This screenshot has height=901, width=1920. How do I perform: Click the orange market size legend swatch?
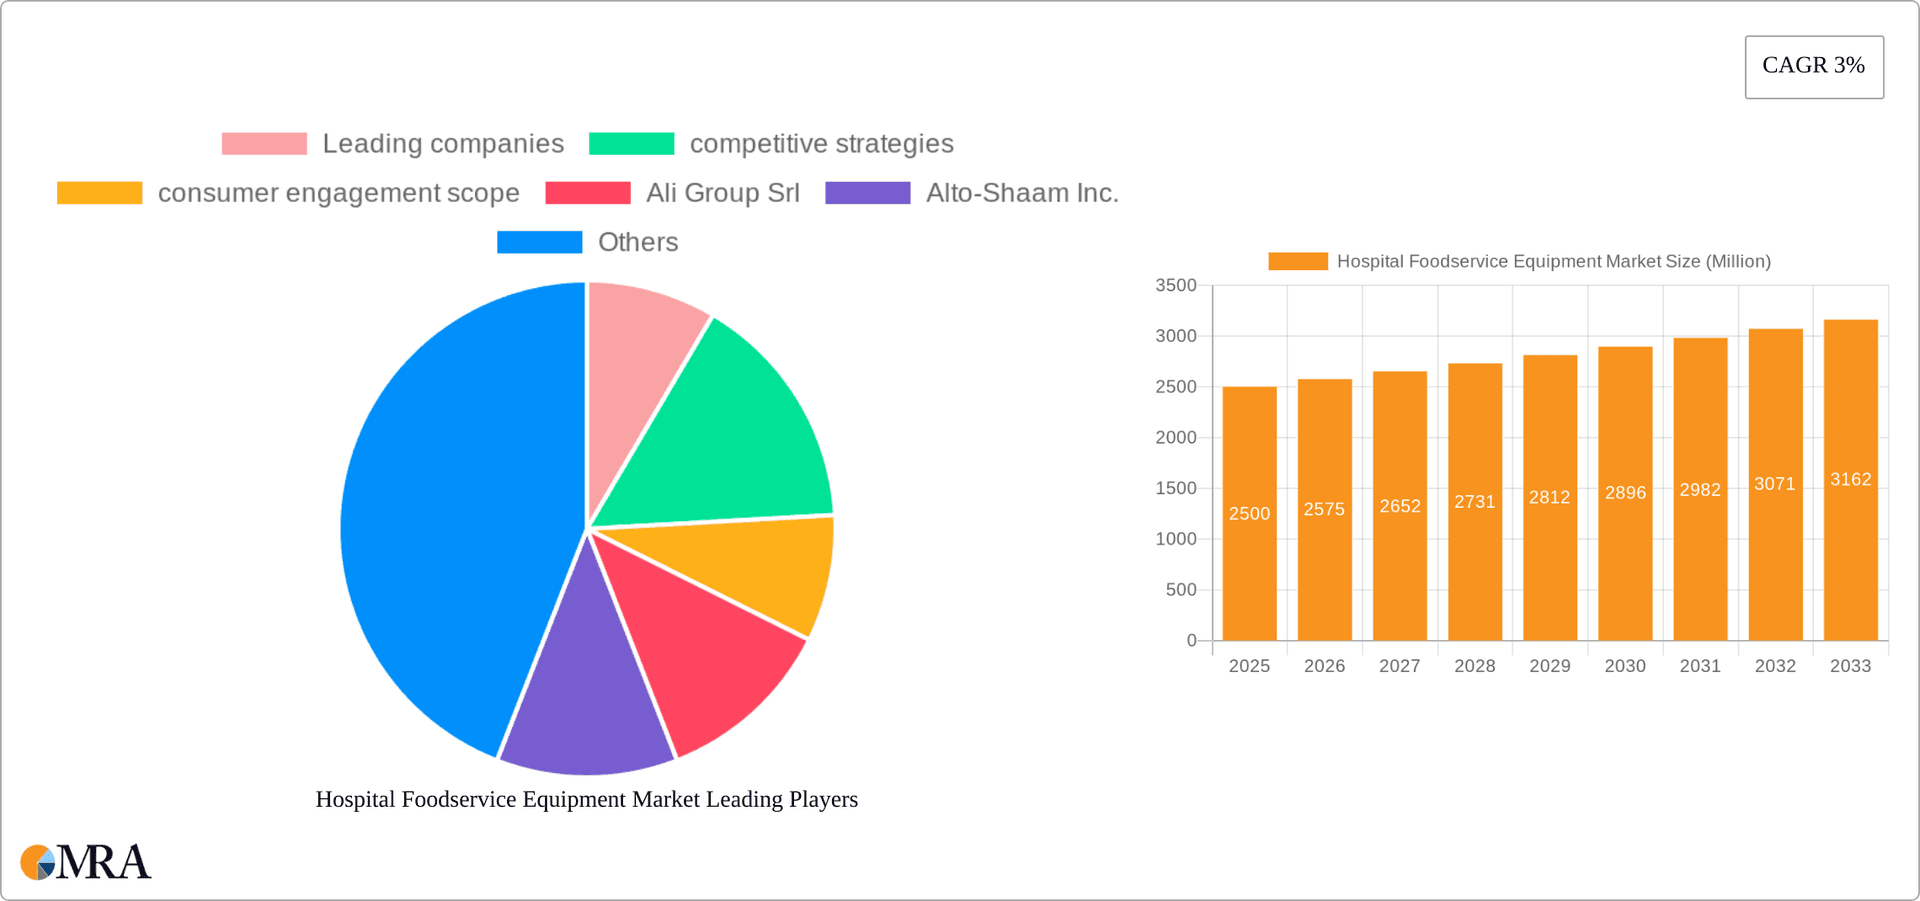tap(1297, 260)
